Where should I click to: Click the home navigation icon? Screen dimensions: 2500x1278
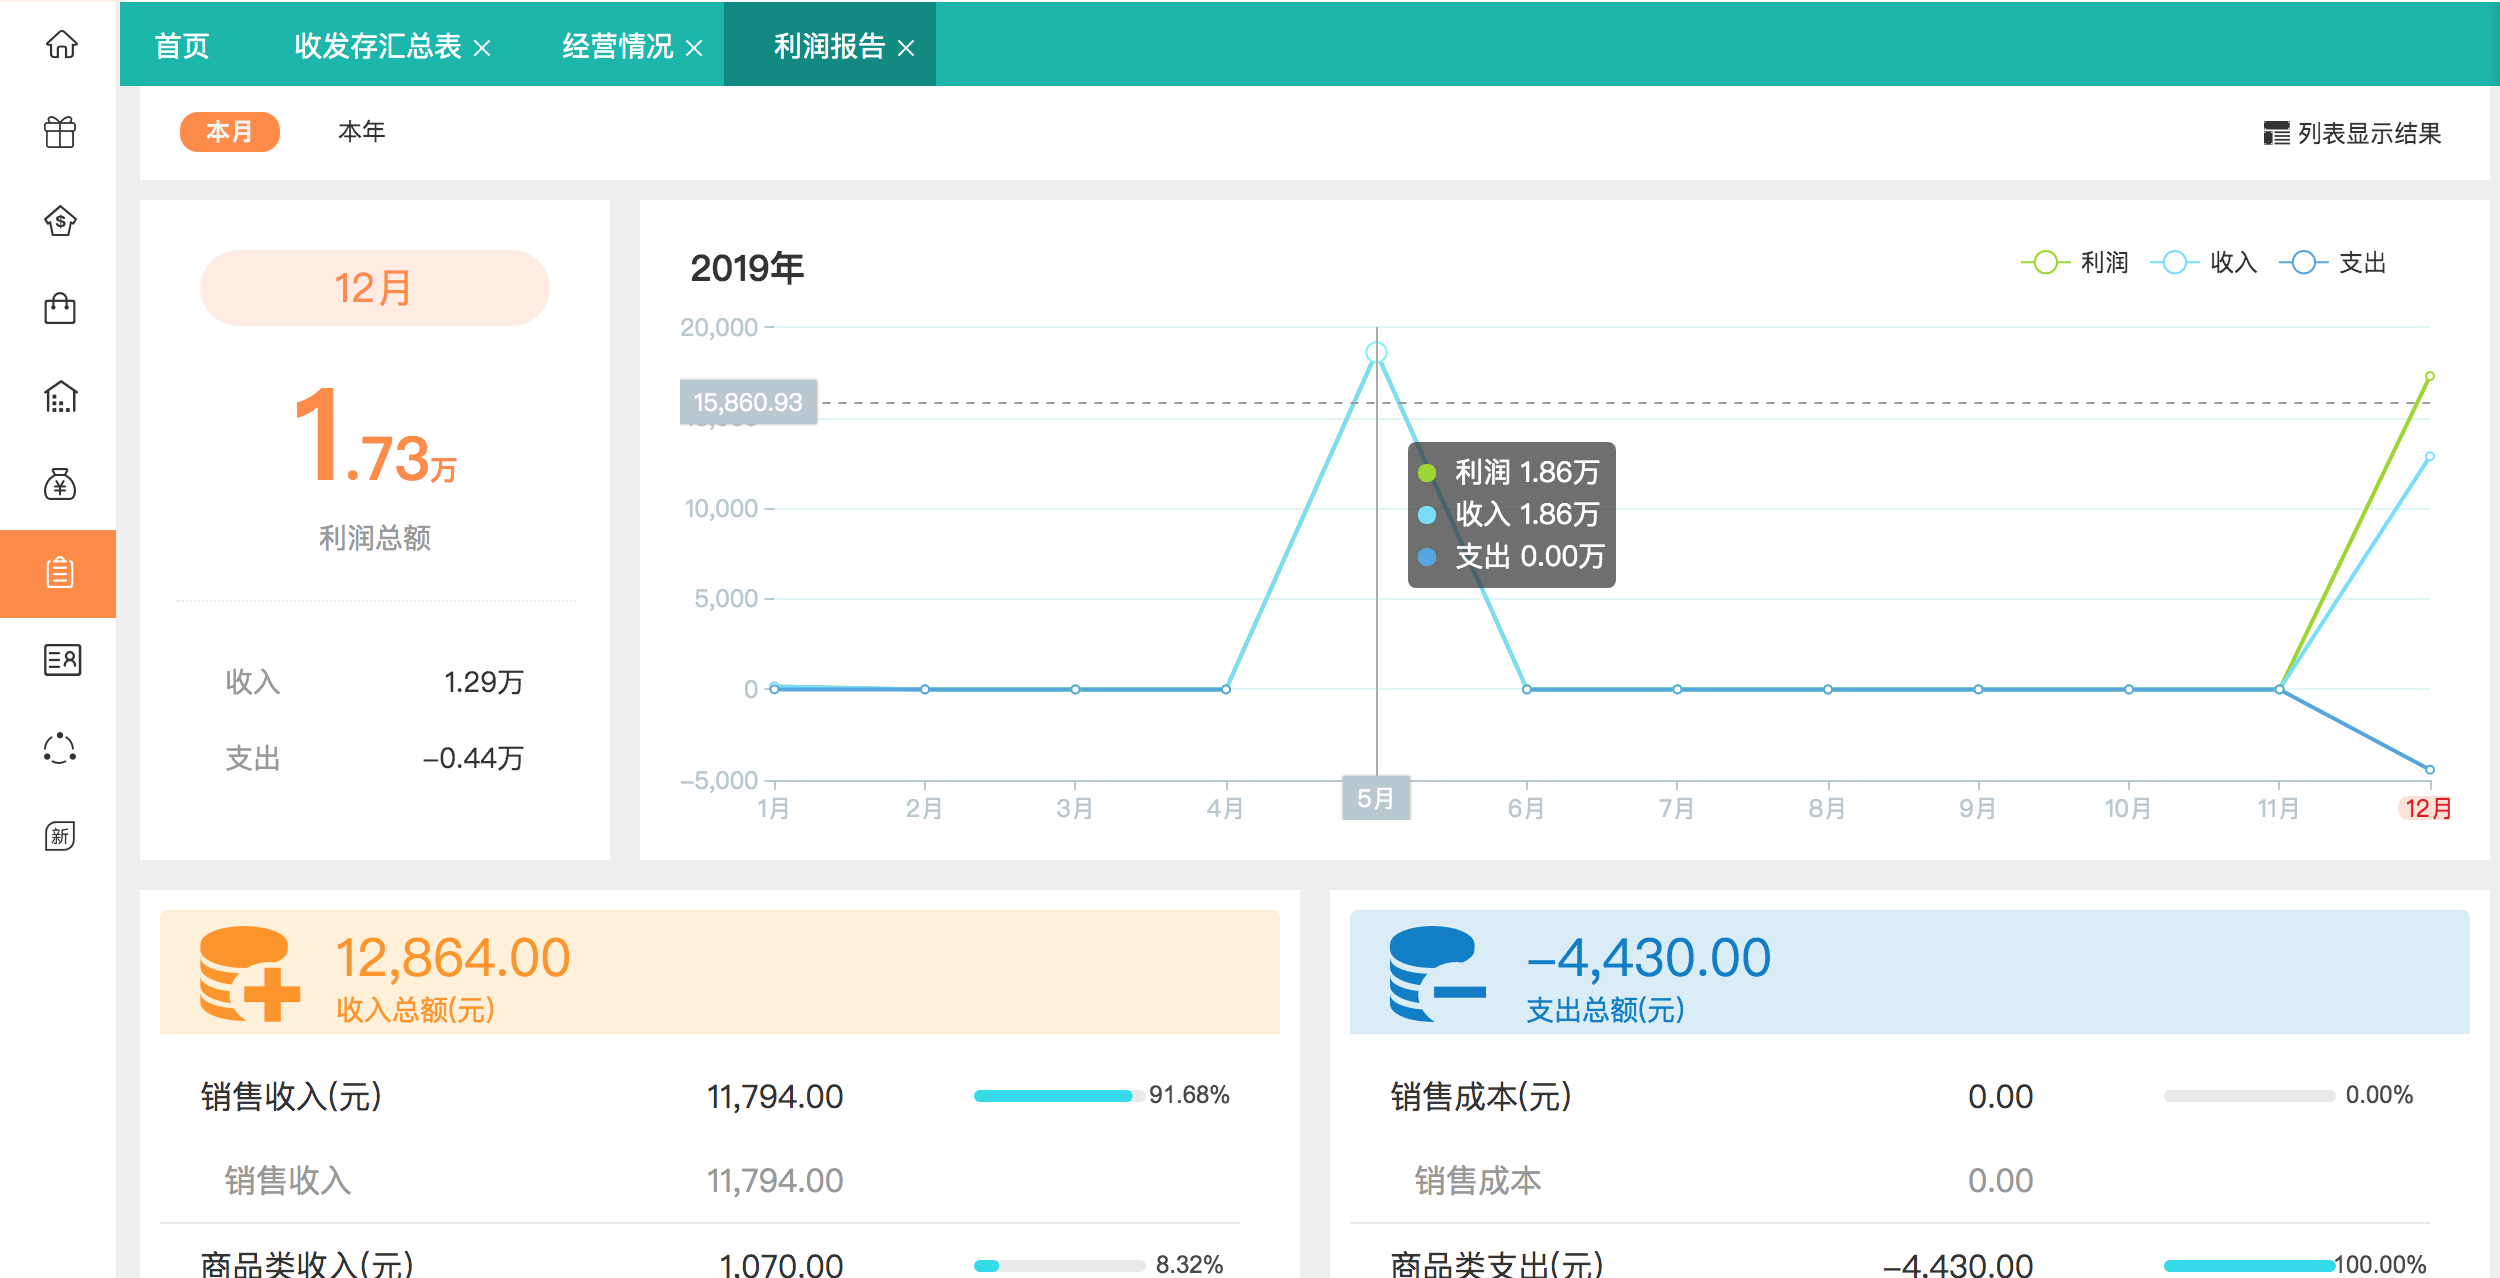tap(60, 44)
